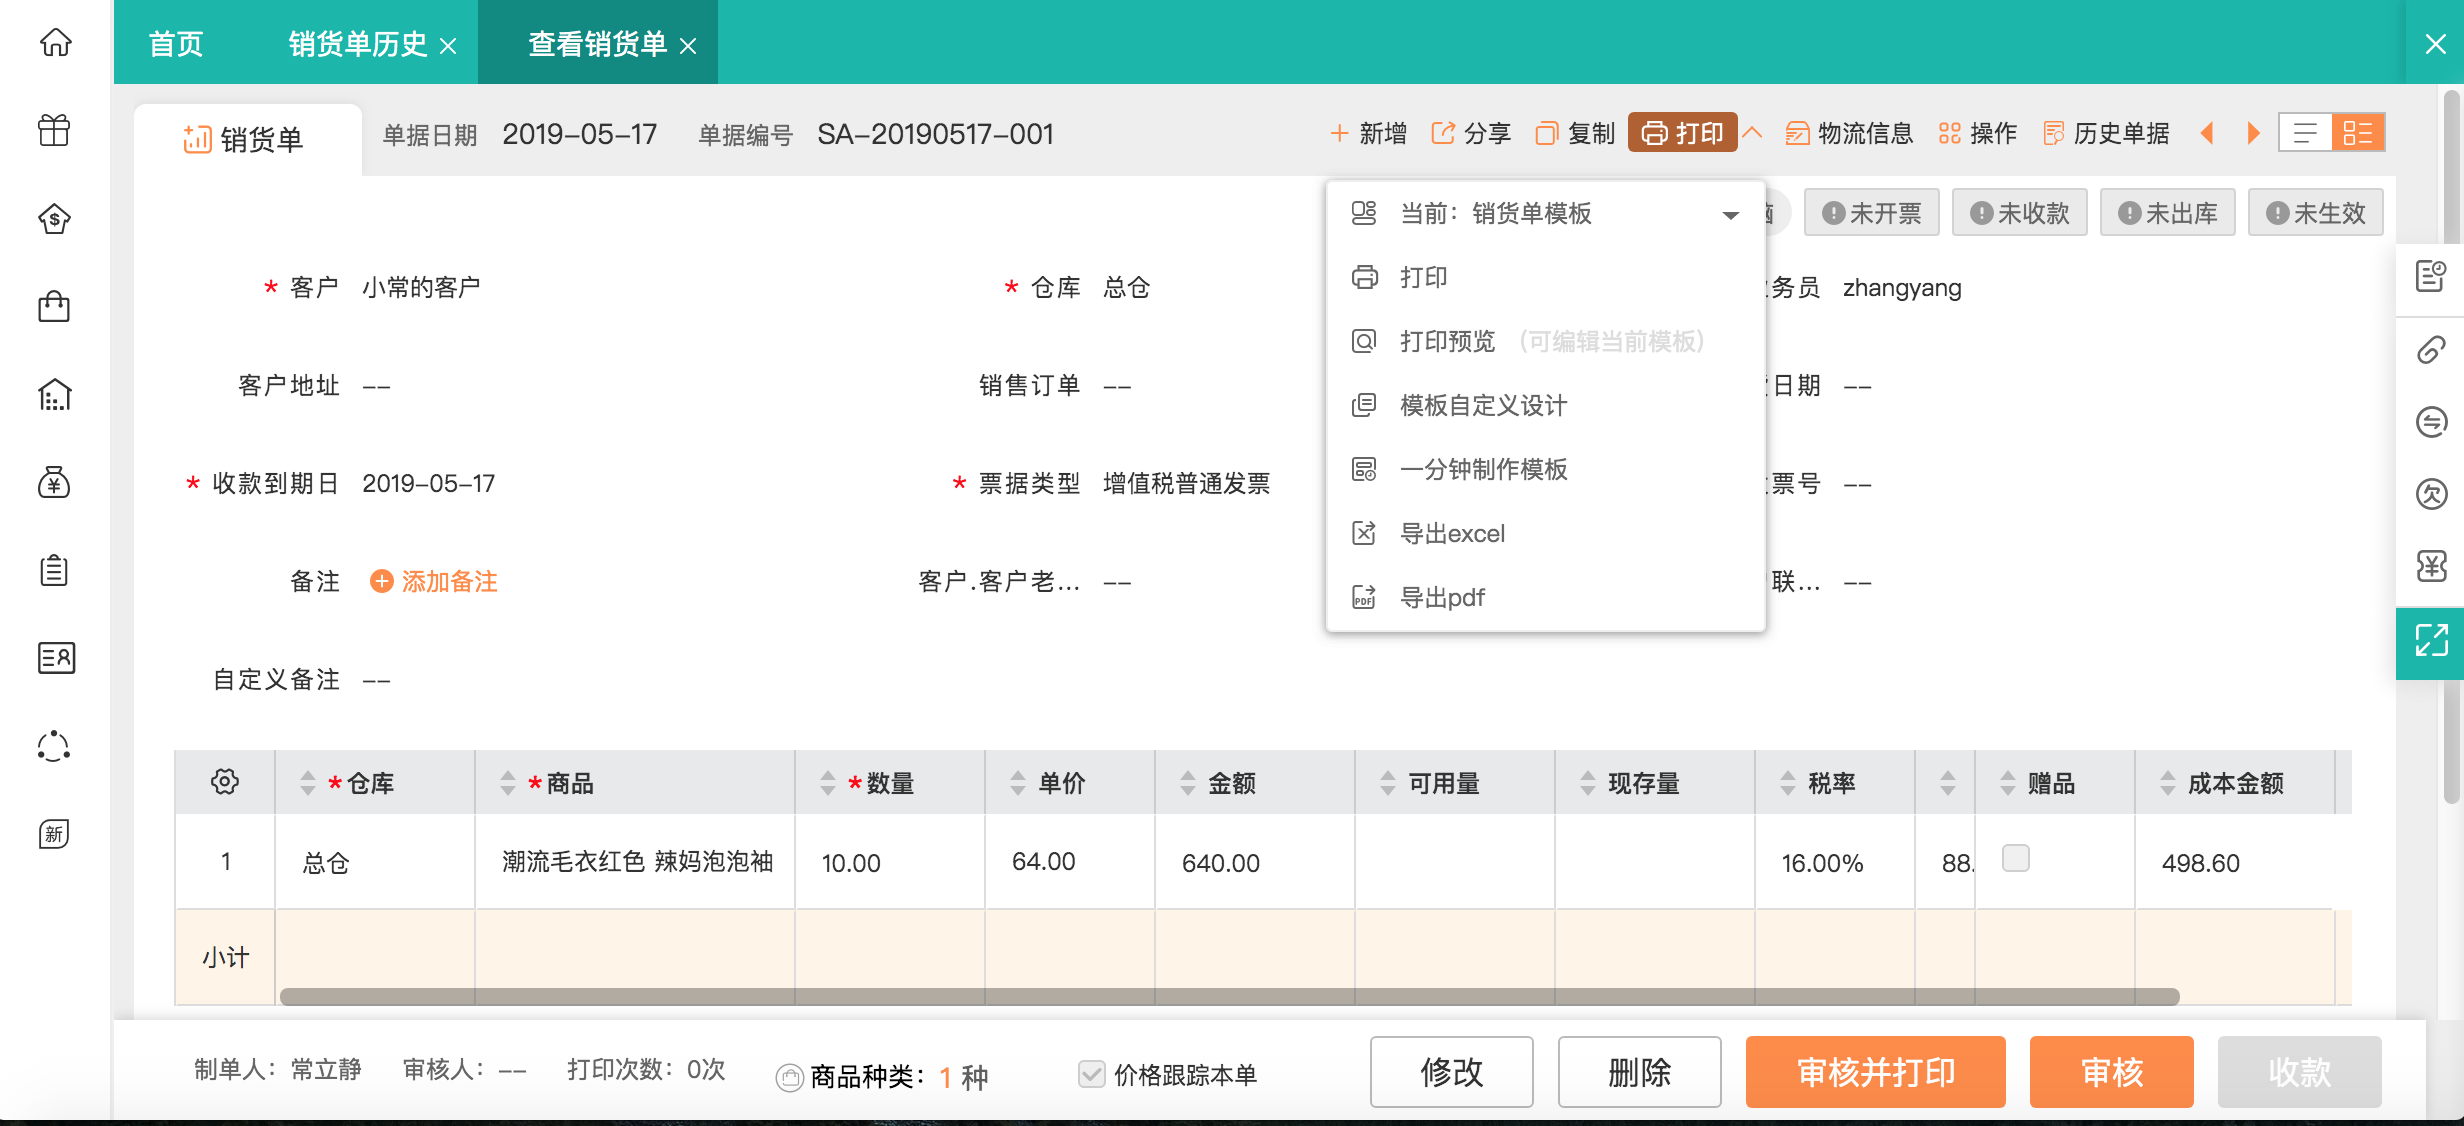The width and height of the screenshot is (2464, 1126).
Task: Select 模板自定义设计 menu option
Action: 1485,405
